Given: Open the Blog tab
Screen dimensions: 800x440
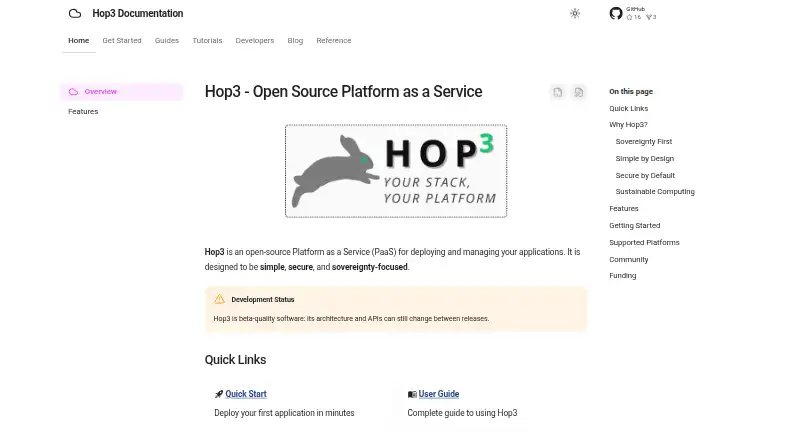Looking at the screenshot, I should (x=295, y=40).
